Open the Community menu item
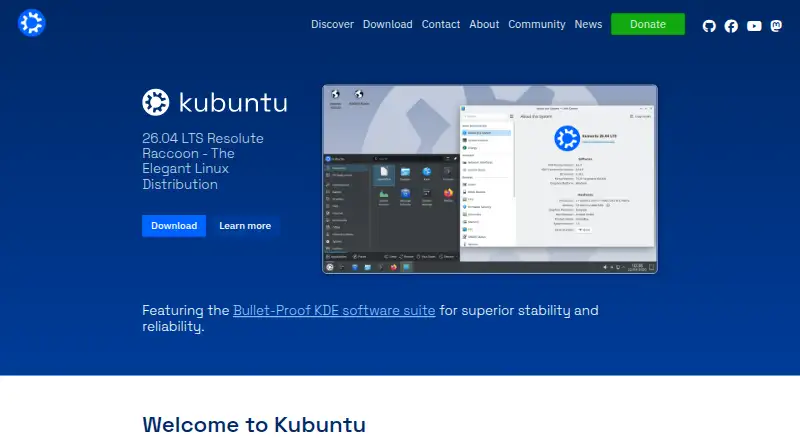 click(536, 24)
